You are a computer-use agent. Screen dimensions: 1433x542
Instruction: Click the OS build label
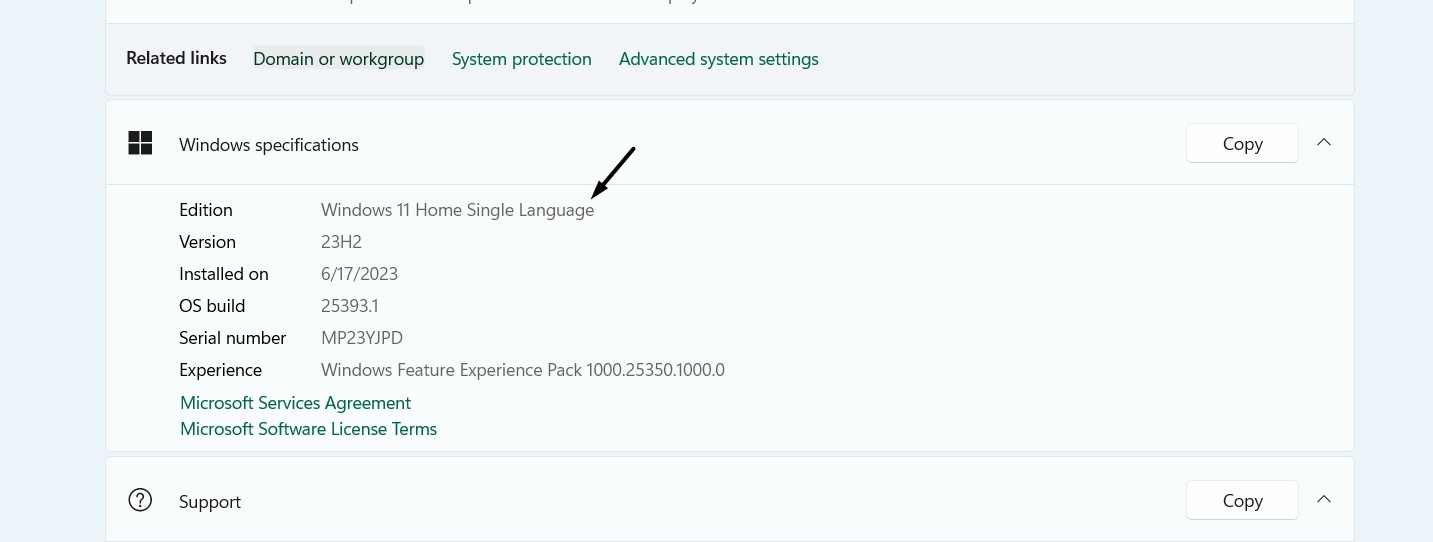tap(212, 306)
